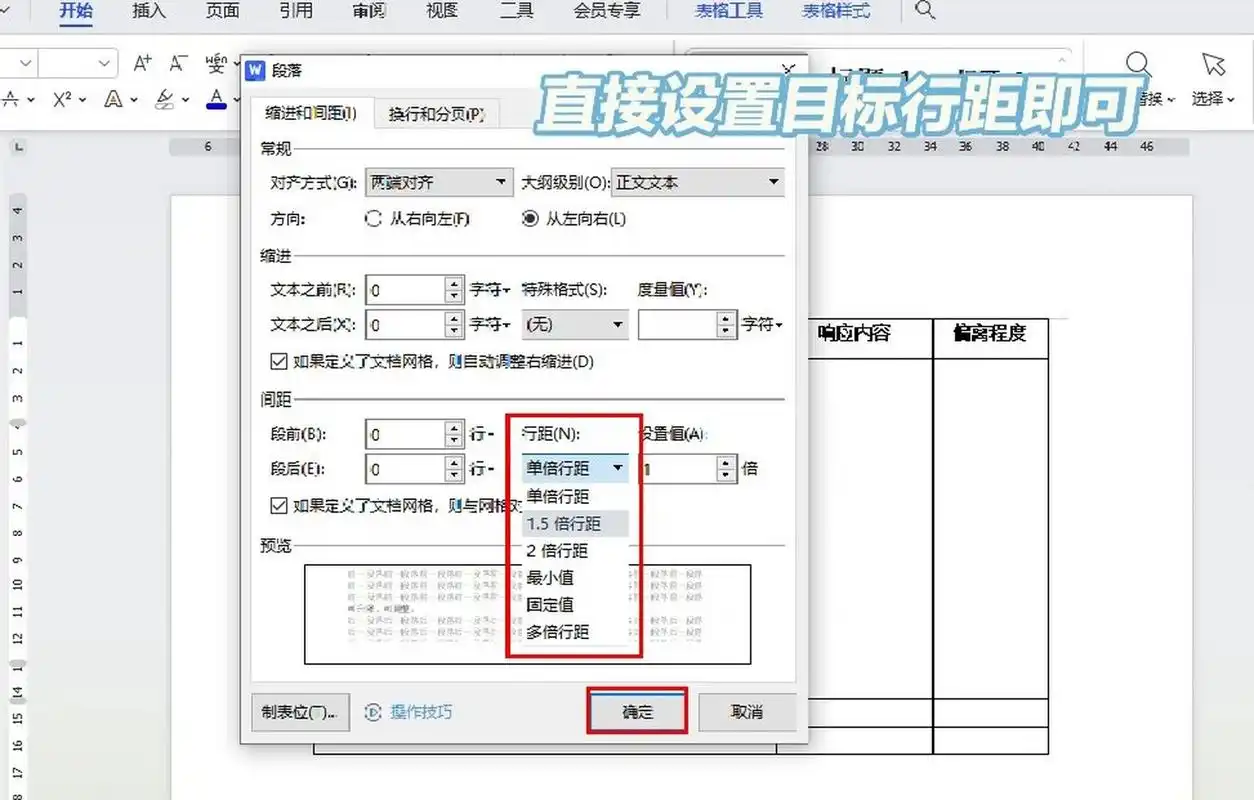
Task: Choose 1.5 倍行距 from line spacing list
Action: [564, 524]
